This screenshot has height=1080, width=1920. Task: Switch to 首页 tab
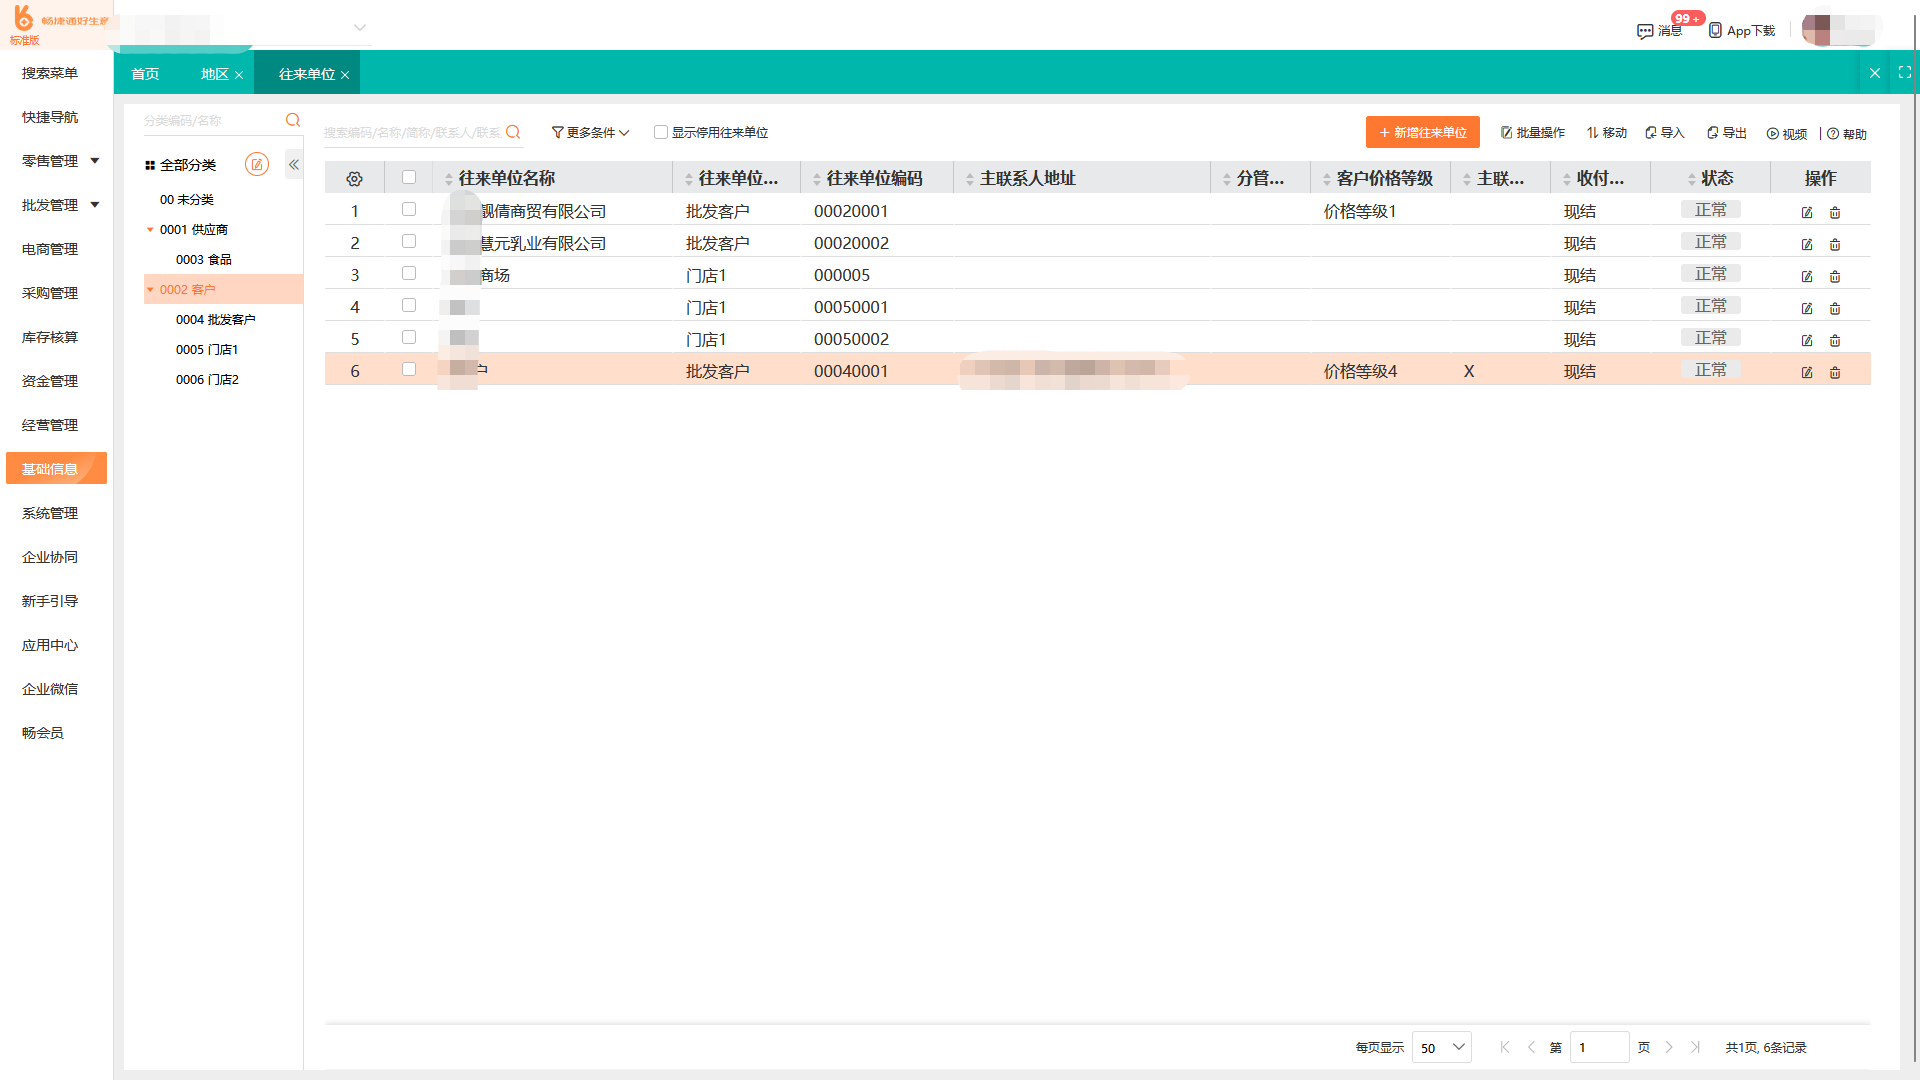click(x=145, y=74)
